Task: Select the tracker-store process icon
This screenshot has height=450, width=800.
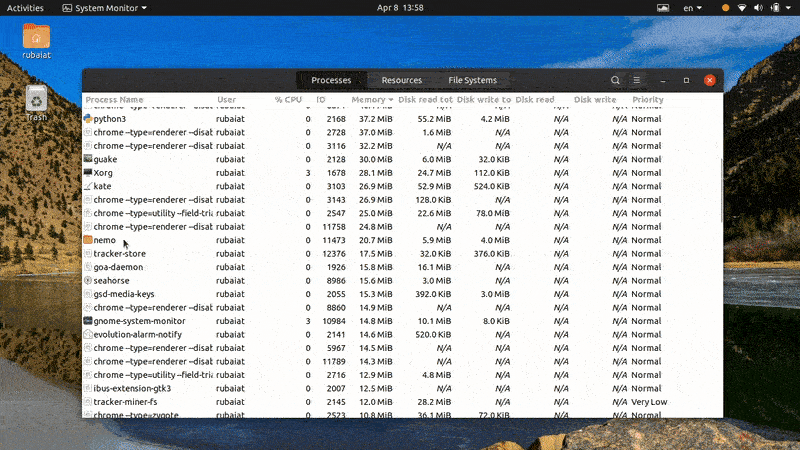Action: [88, 254]
